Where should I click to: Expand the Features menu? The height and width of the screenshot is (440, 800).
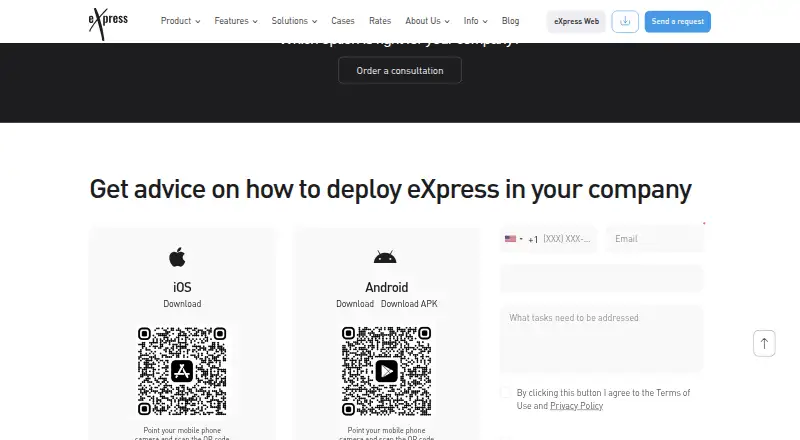pyautogui.click(x=236, y=21)
